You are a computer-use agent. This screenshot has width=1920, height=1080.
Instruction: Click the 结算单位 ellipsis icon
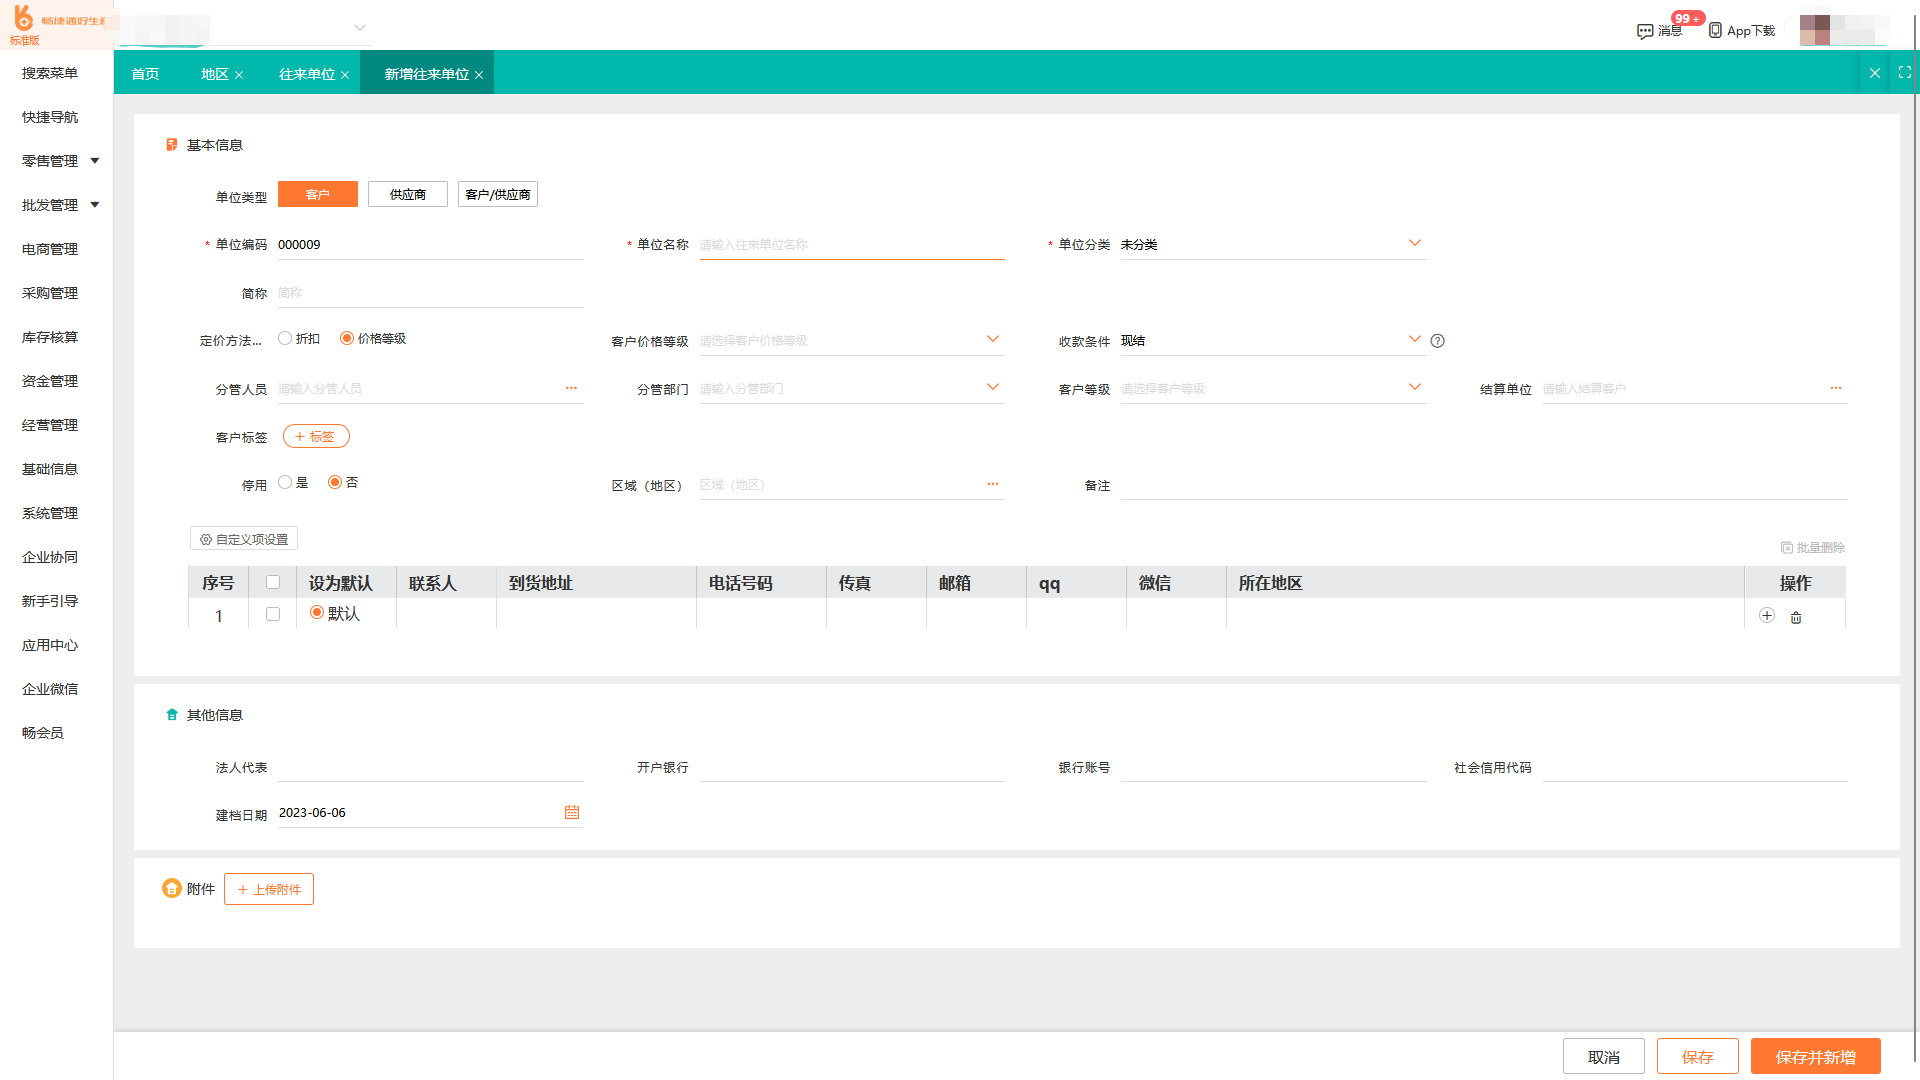point(1837,388)
